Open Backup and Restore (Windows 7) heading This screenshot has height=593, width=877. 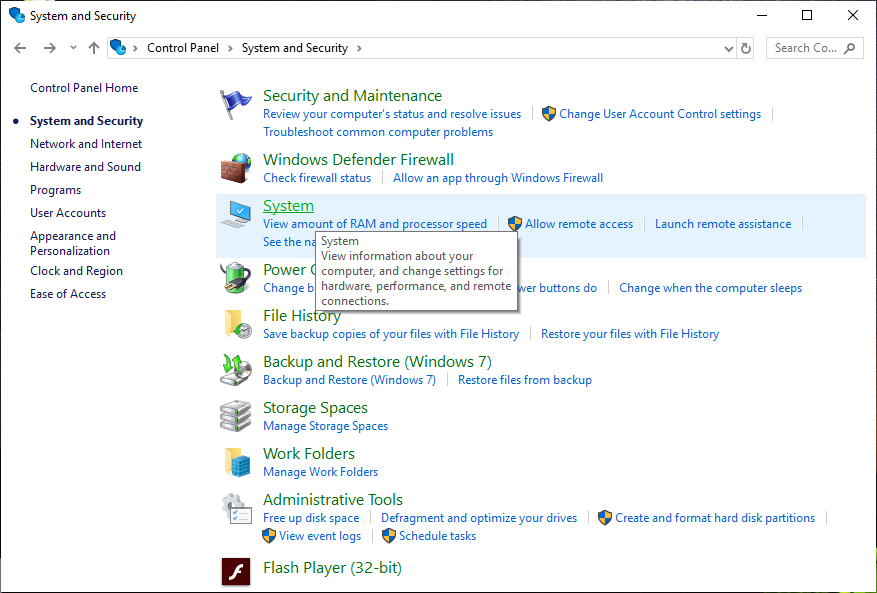(x=378, y=362)
